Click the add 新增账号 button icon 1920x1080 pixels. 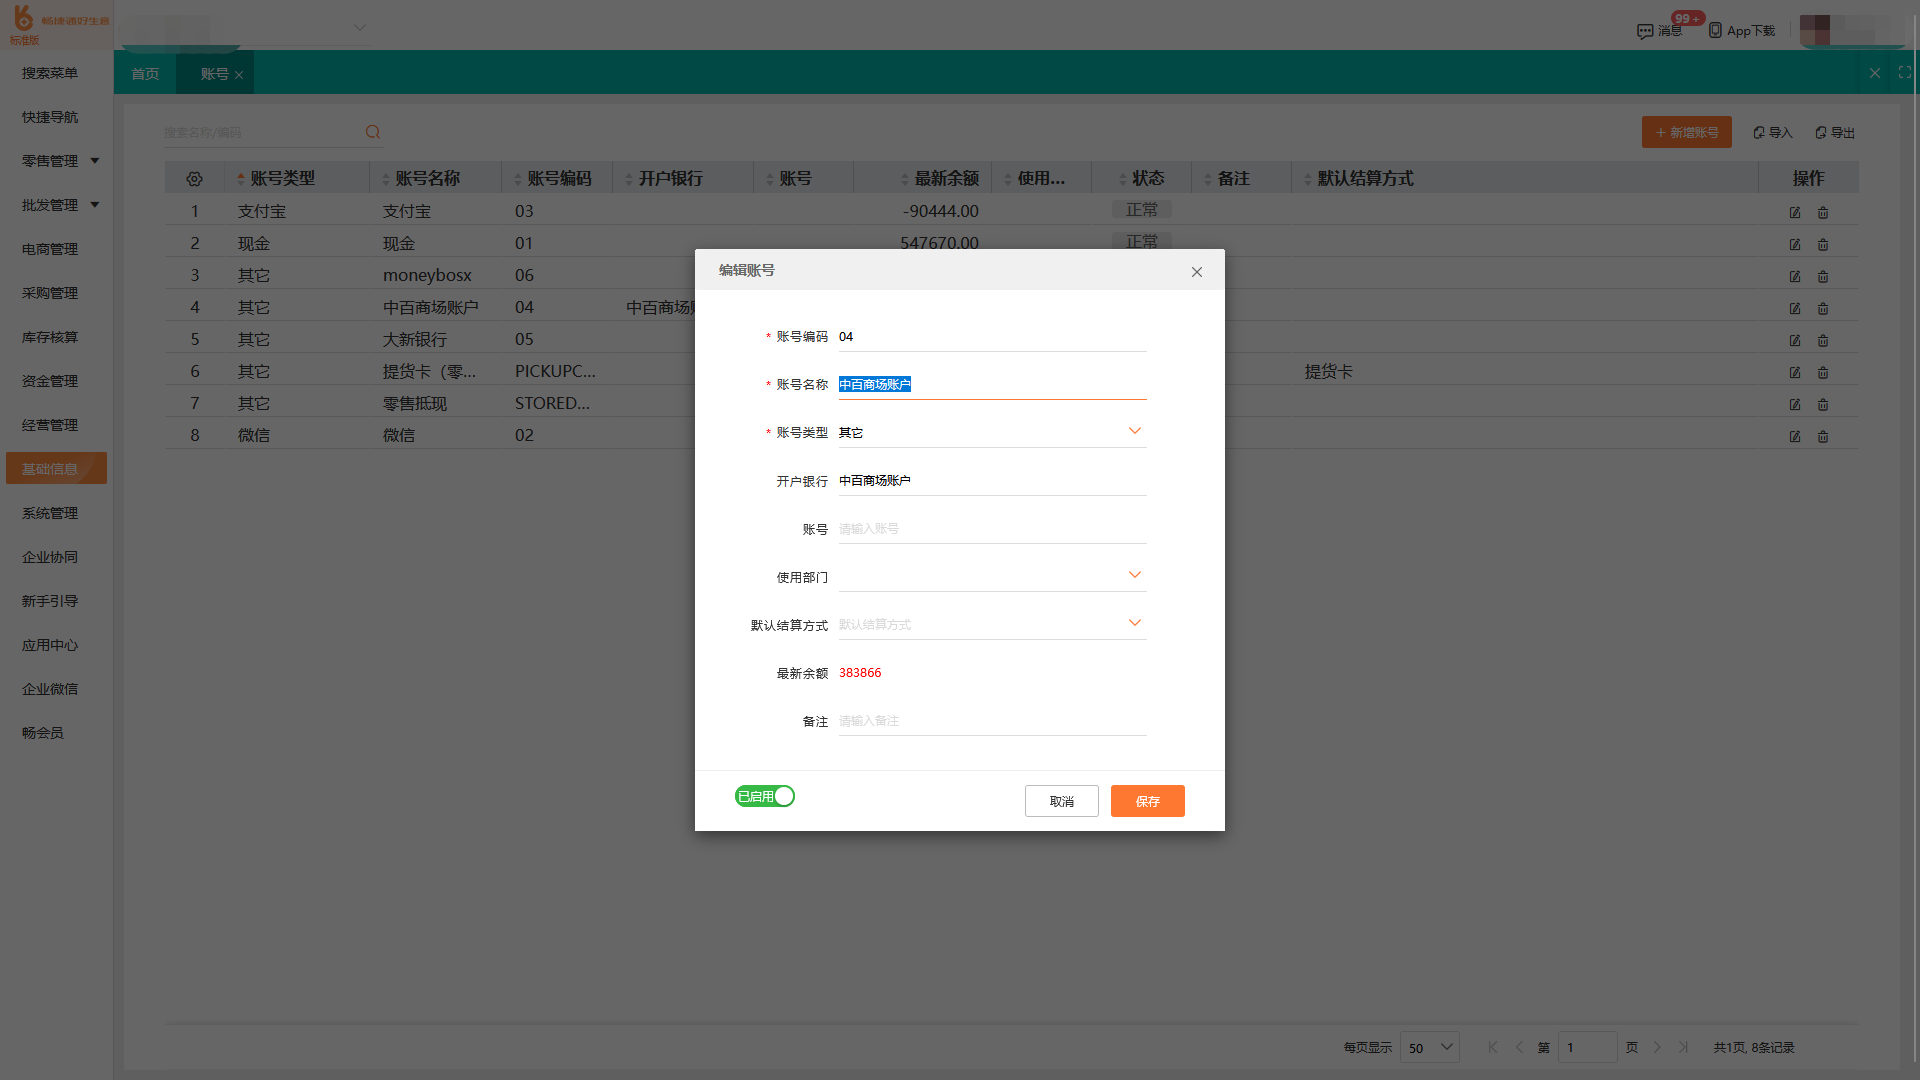pyautogui.click(x=1687, y=132)
